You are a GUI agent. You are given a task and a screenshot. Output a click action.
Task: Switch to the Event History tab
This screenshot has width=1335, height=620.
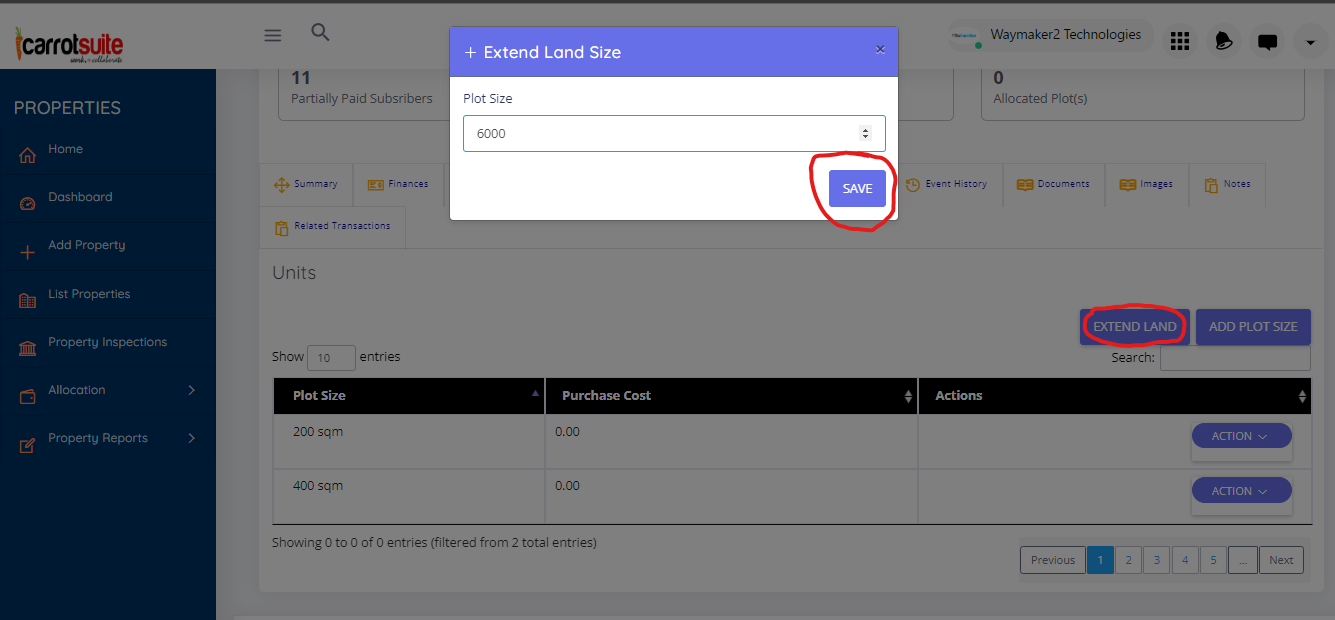[946, 184]
